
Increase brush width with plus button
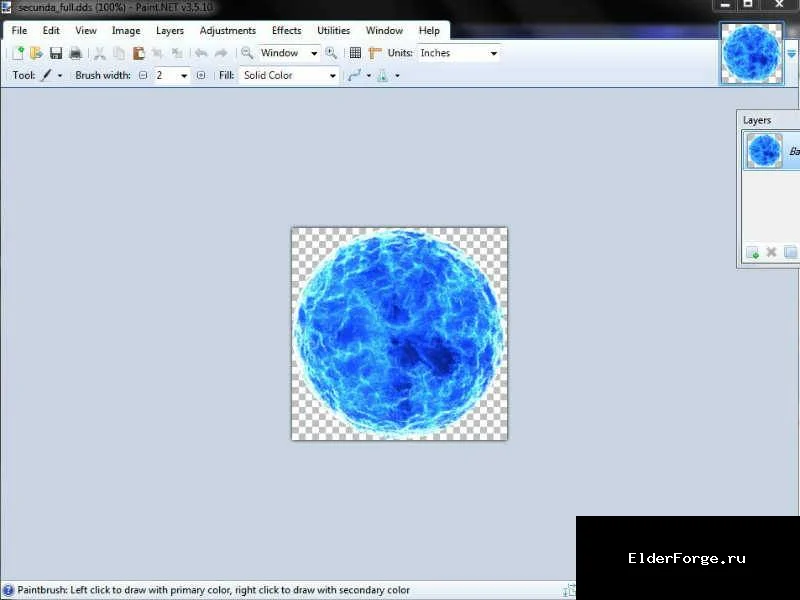(x=200, y=75)
